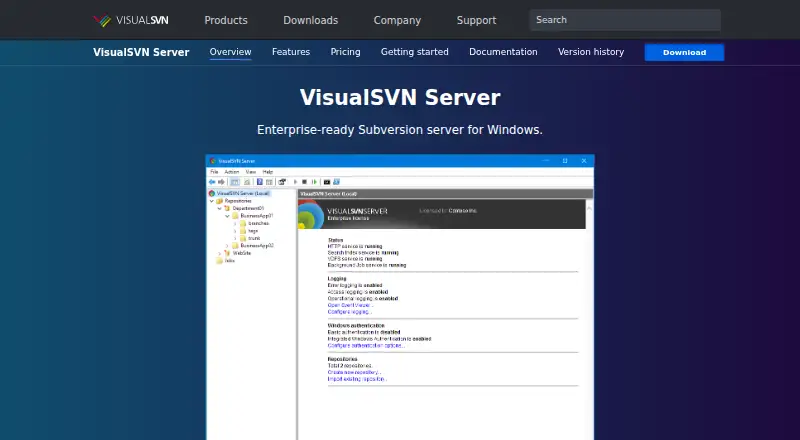Viewport: 800px width, 440px height.
Task: Open the Action menu in the console window
Action: coord(232,172)
